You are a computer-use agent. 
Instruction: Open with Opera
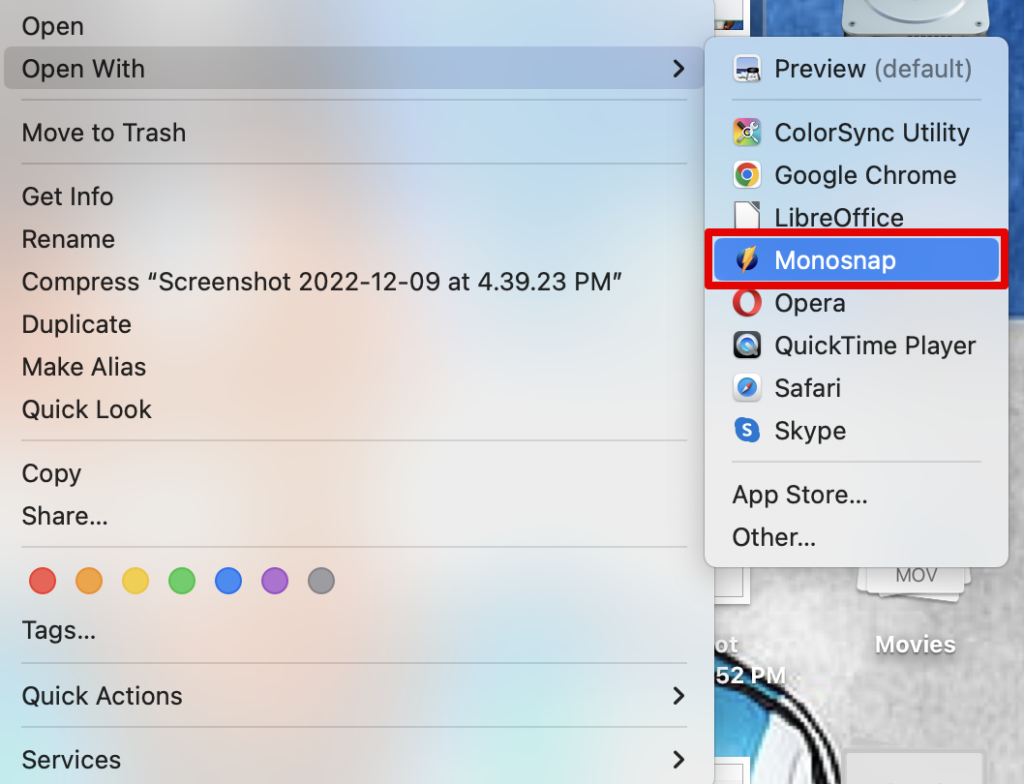856,303
